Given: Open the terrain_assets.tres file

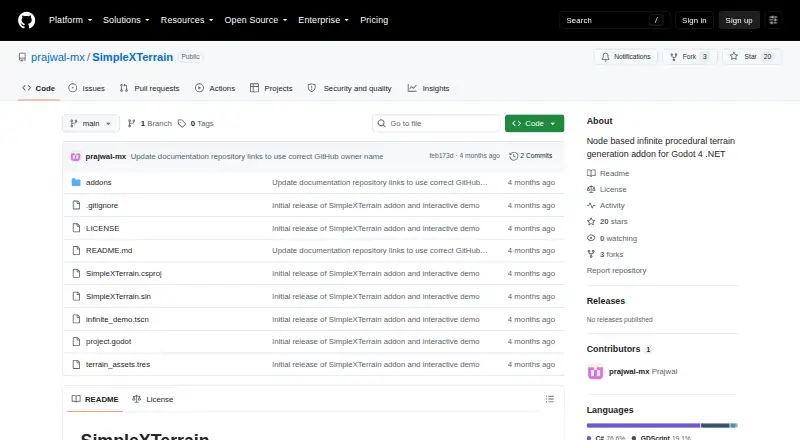Looking at the screenshot, I should tap(118, 364).
